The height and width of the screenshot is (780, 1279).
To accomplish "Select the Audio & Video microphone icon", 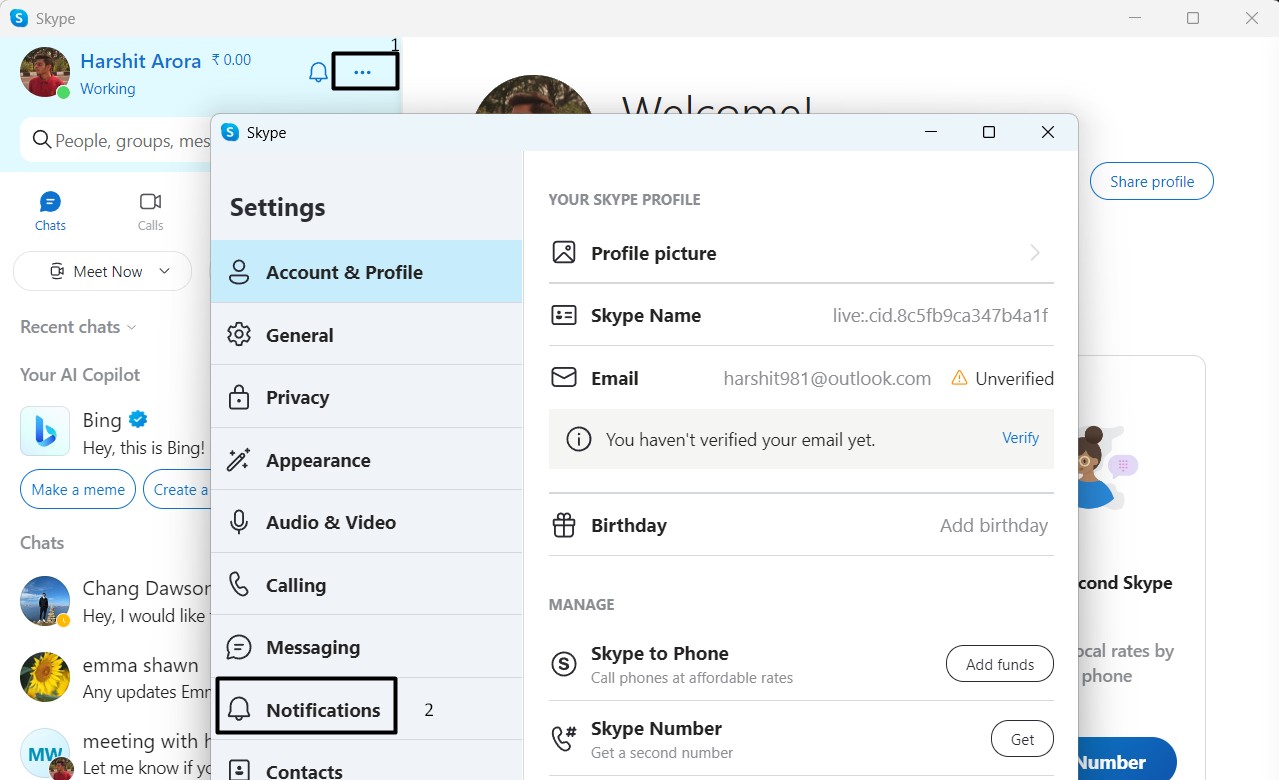I will click(239, 521).
